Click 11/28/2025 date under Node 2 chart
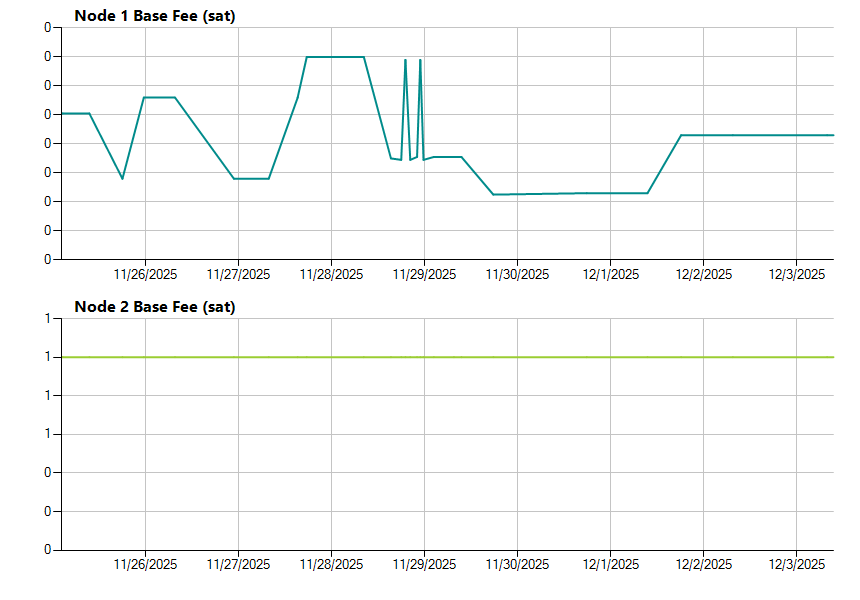Screen dimensions: 860x600 [x=331, y=565]
